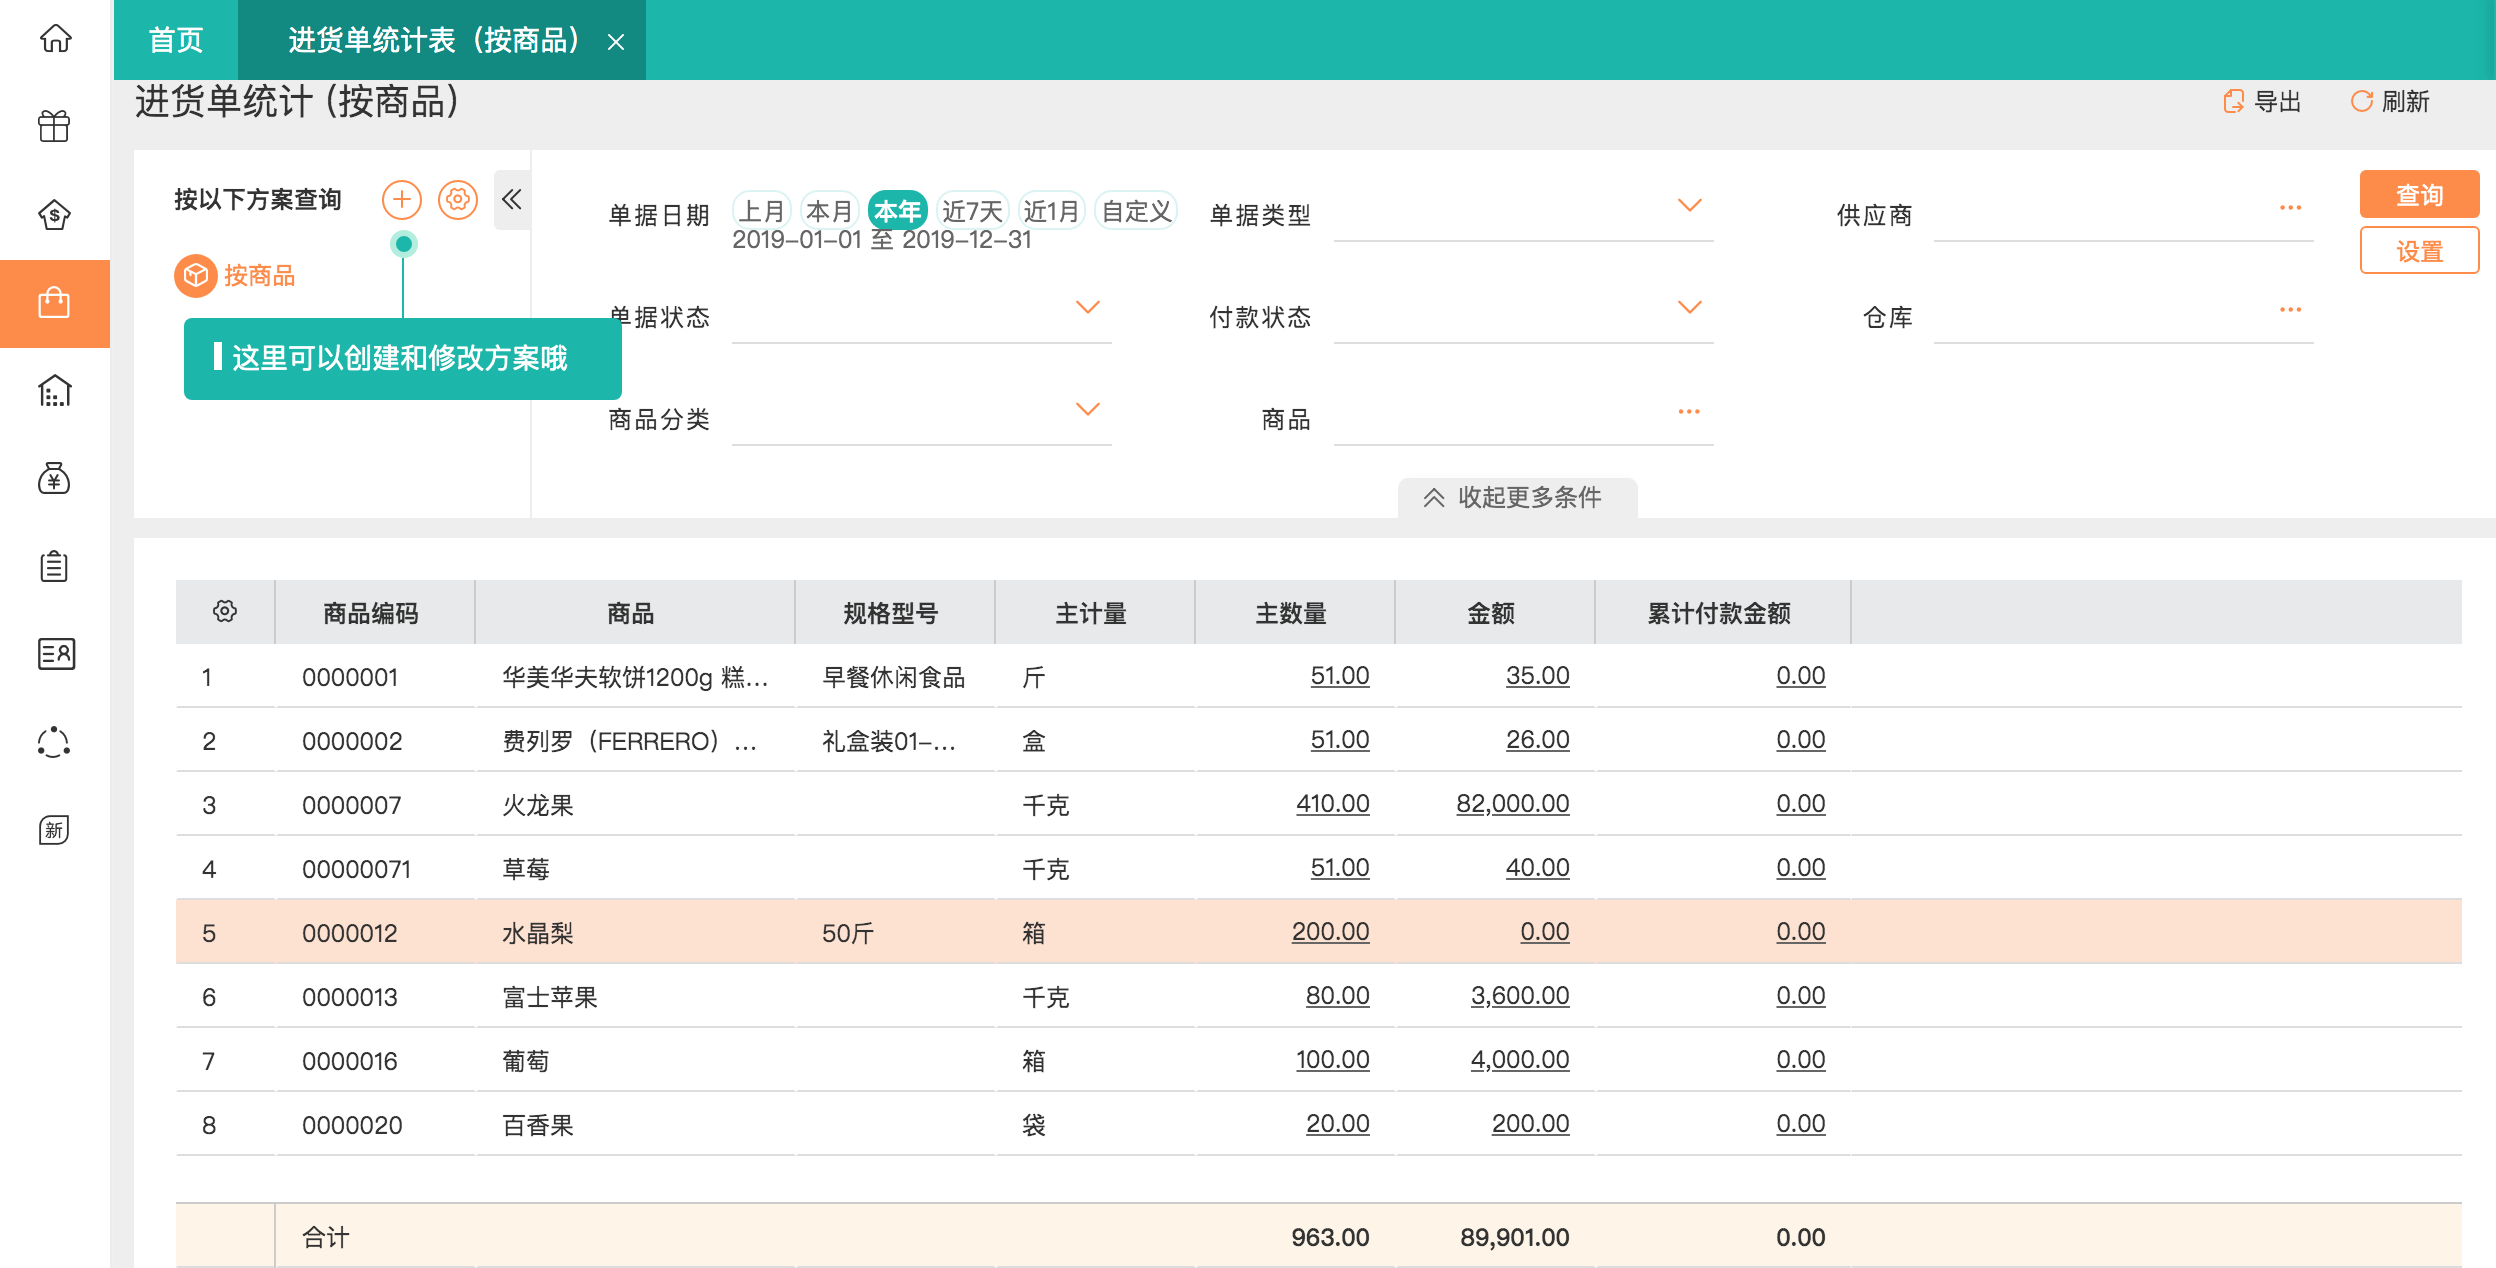Expand the 单据状态 dropdown

pyautogui.click(x=1090, y=312)
